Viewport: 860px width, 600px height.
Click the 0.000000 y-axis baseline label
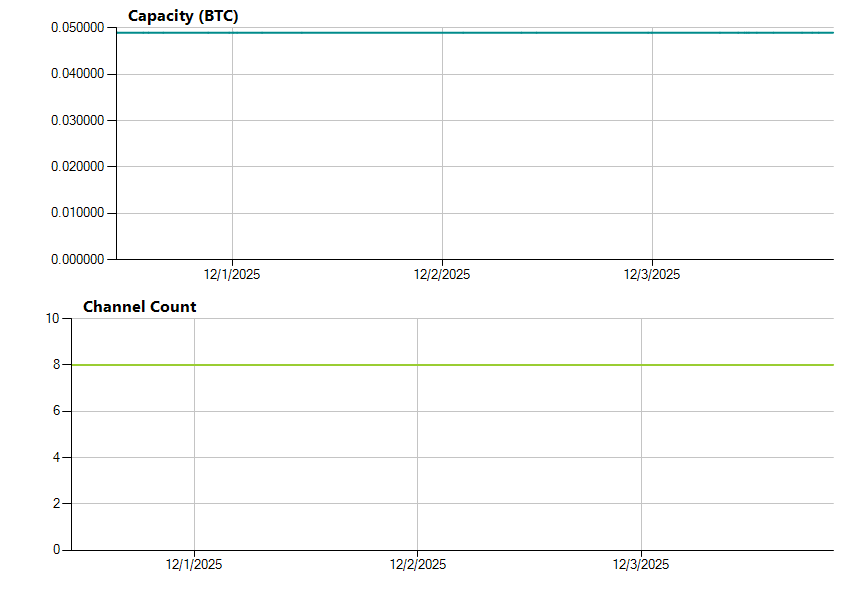click(x=77, y=259)
